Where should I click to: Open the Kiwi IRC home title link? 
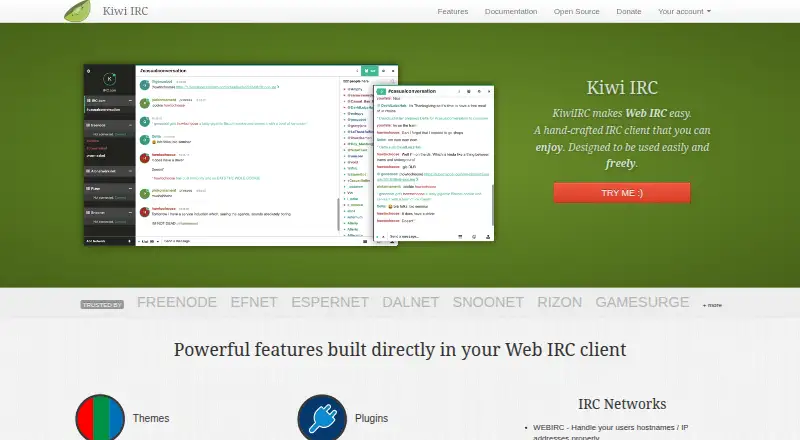125,11
